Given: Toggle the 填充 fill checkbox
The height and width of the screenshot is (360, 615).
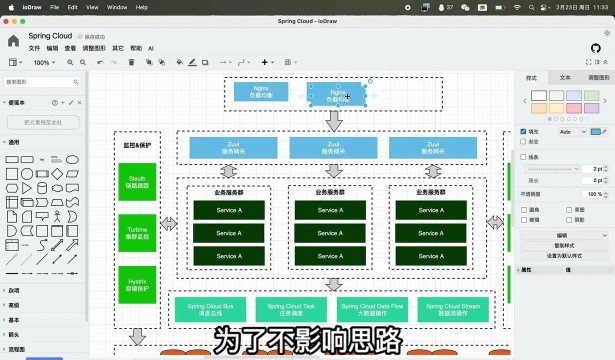Looking at the screenshot, I should tap(523, 131).
